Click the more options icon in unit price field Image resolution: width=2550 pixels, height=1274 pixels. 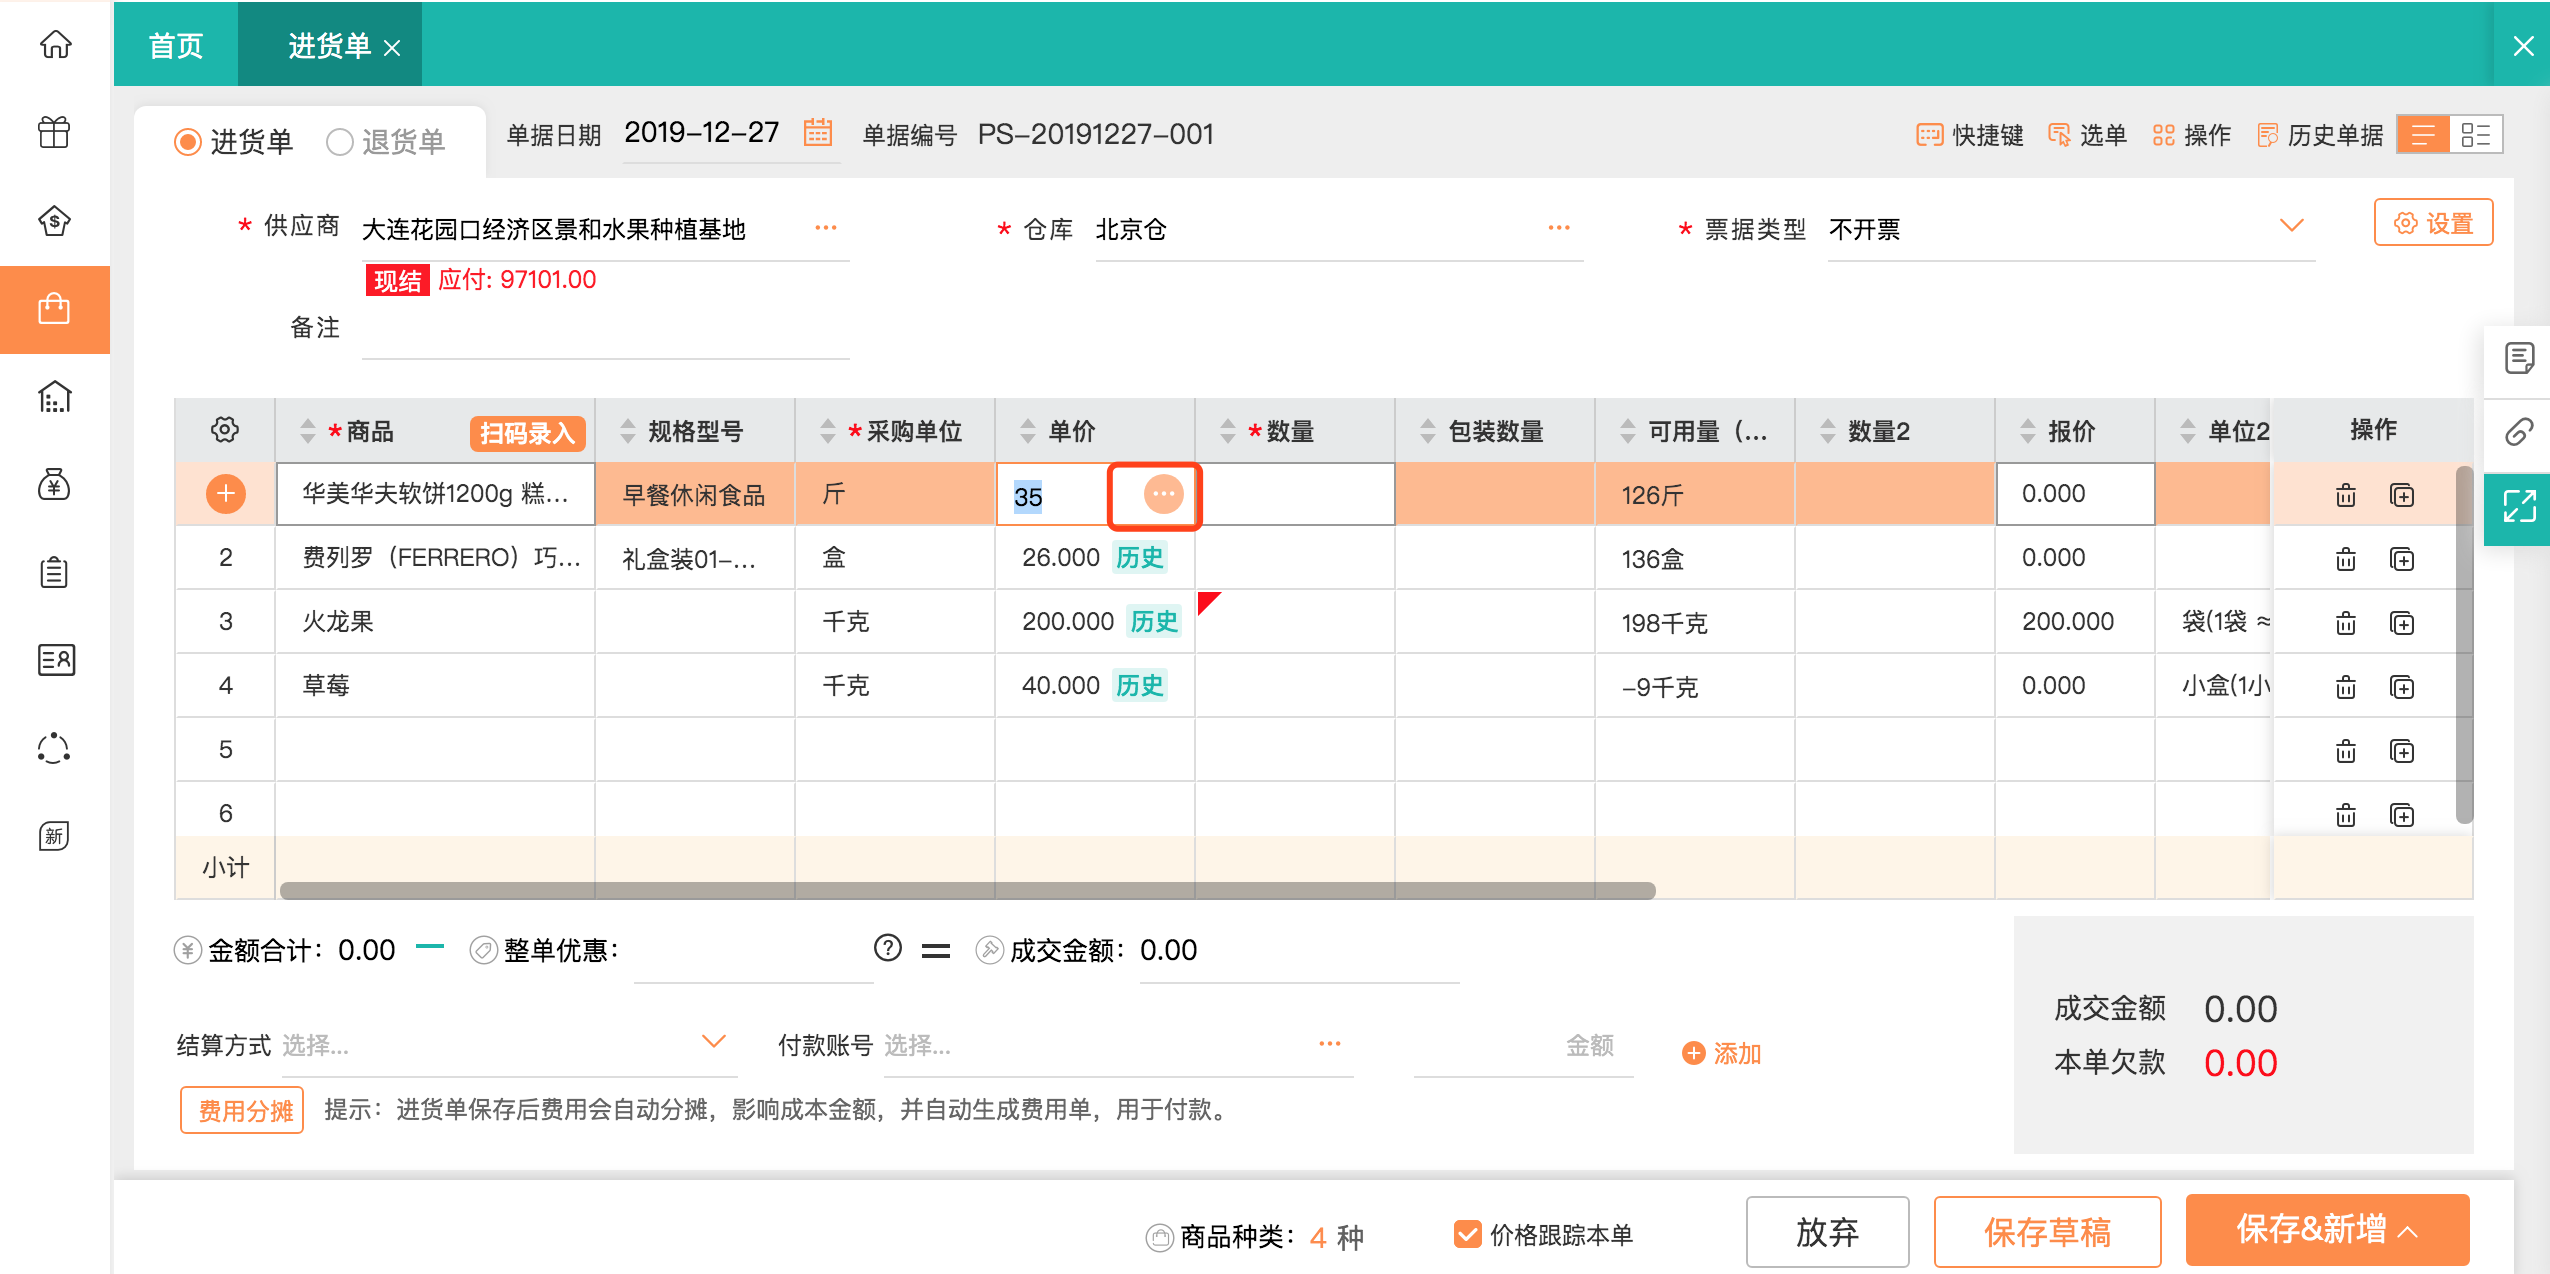(x=1160, y=495)
